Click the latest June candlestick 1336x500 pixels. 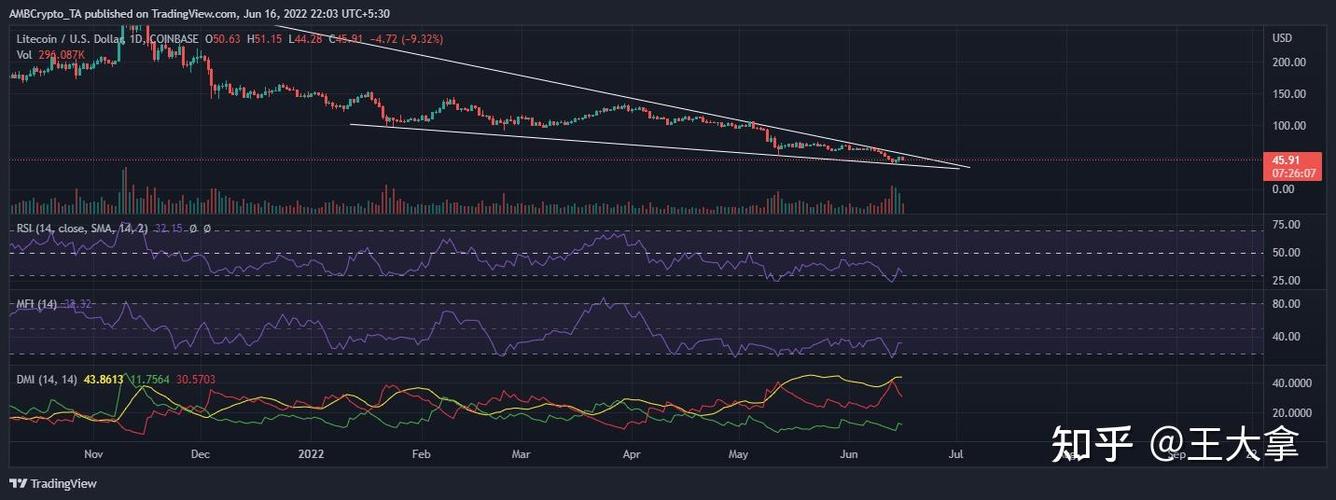902,158
